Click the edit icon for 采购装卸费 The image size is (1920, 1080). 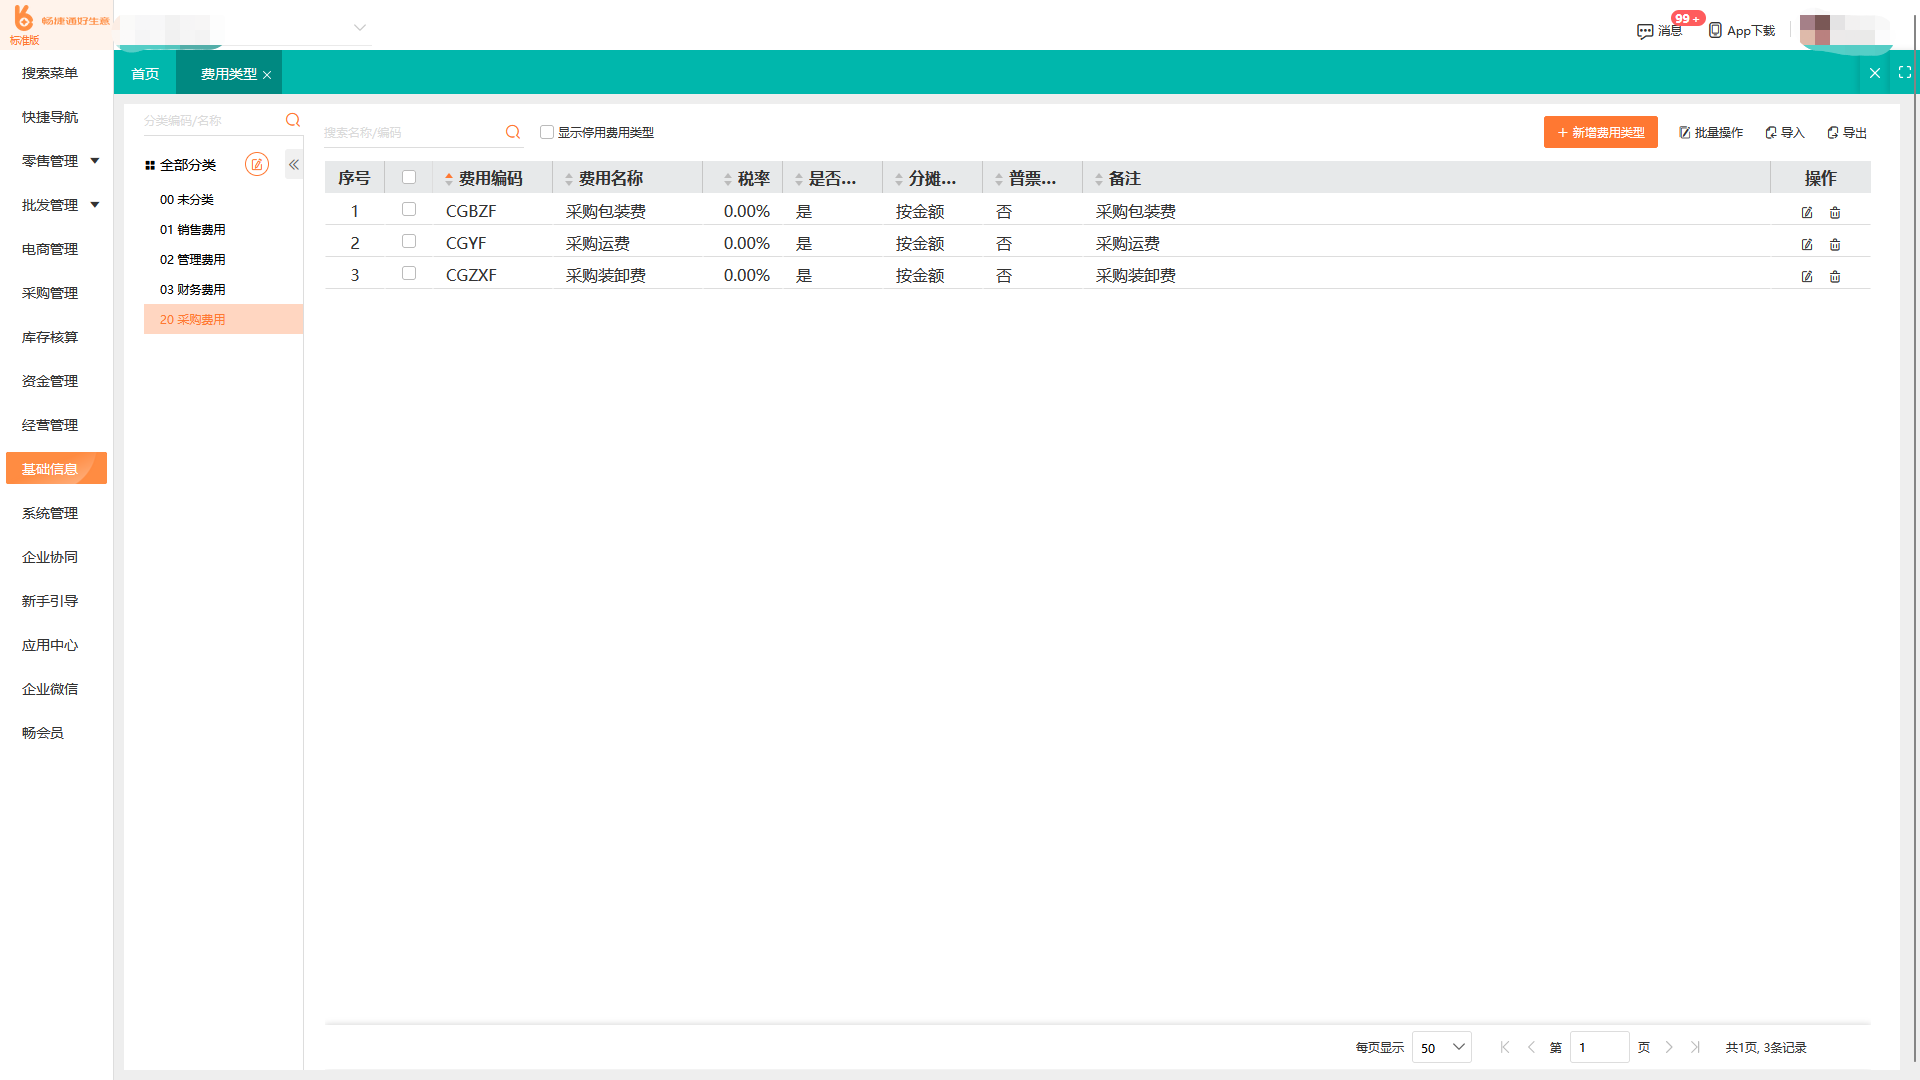pos(1807,274)
